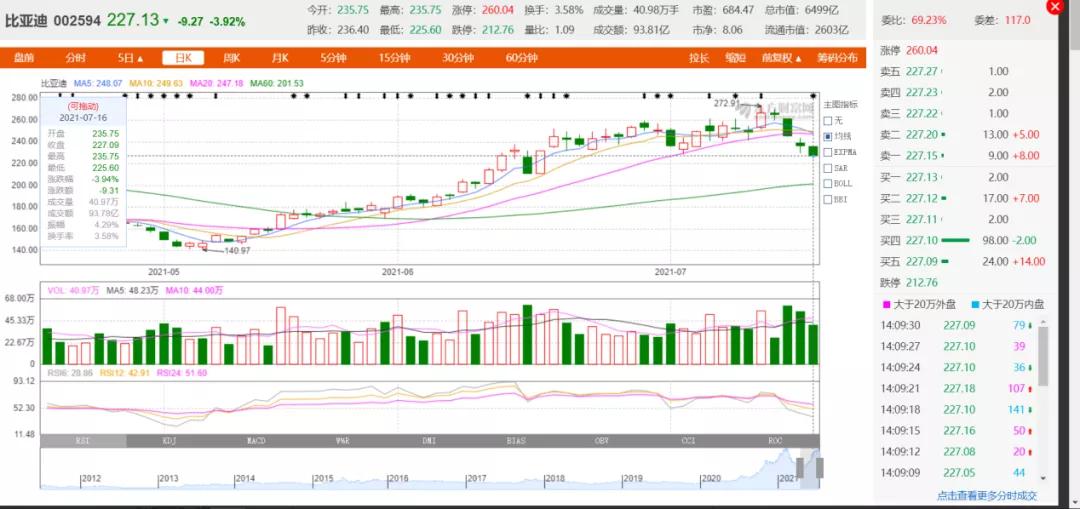Open the 5日 period dropdown
1080x509 pixels.
click(130, 58)
